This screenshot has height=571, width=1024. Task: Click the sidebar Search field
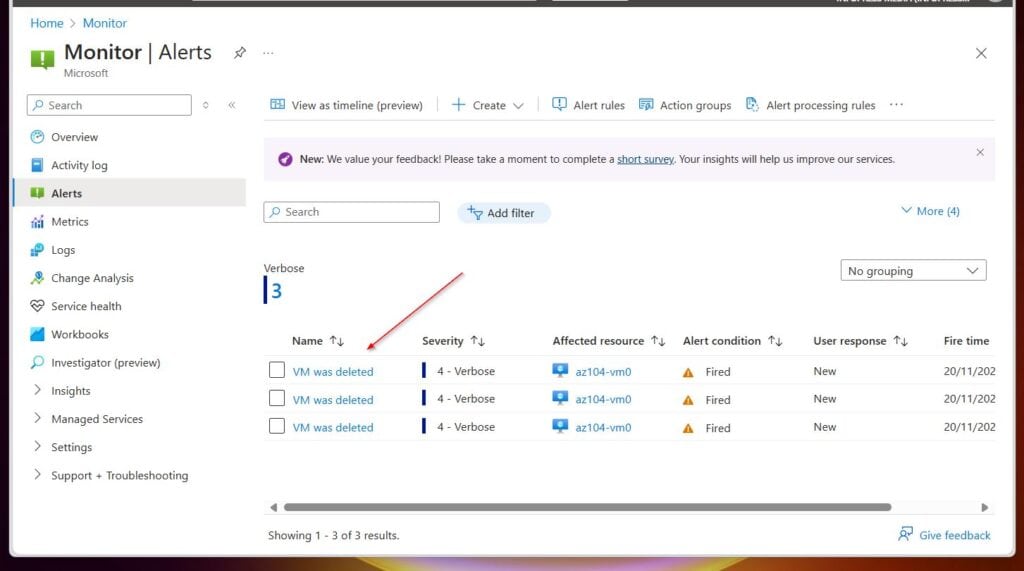click(109, 105)
